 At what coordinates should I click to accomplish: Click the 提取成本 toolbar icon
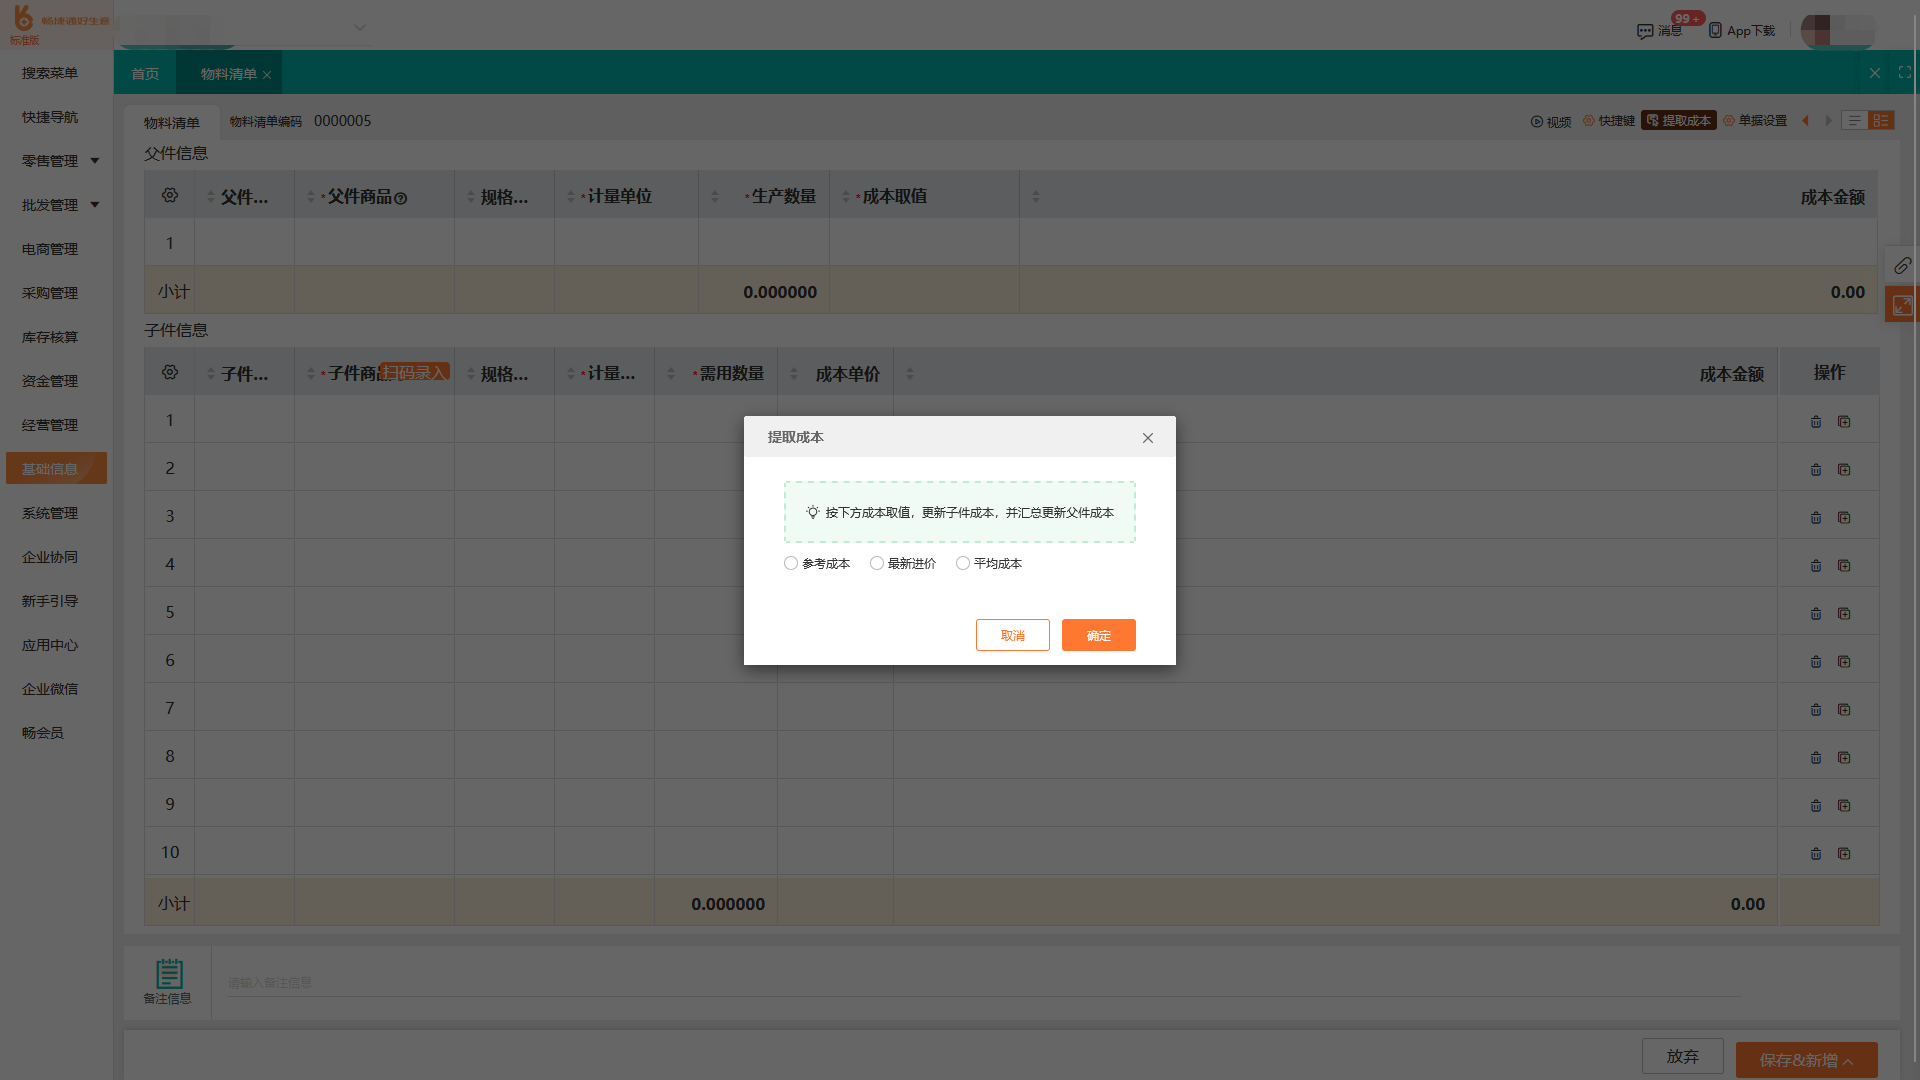1679,121
